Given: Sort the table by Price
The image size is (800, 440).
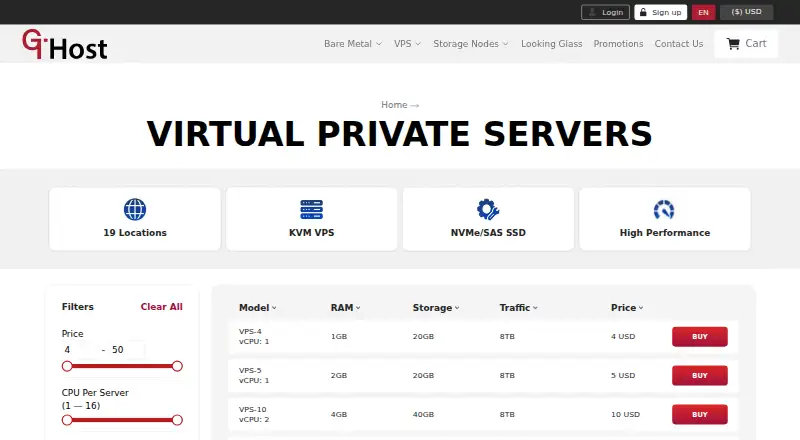Looking at the screenshot, I should [x=627, y=308].
